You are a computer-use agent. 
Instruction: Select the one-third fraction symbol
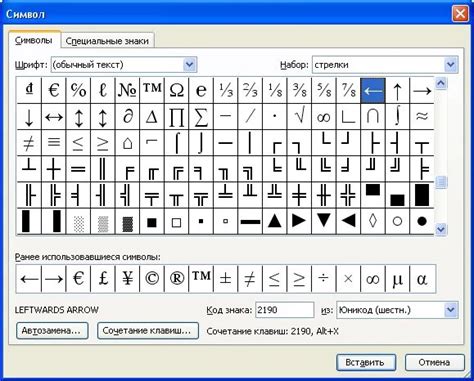226,90
